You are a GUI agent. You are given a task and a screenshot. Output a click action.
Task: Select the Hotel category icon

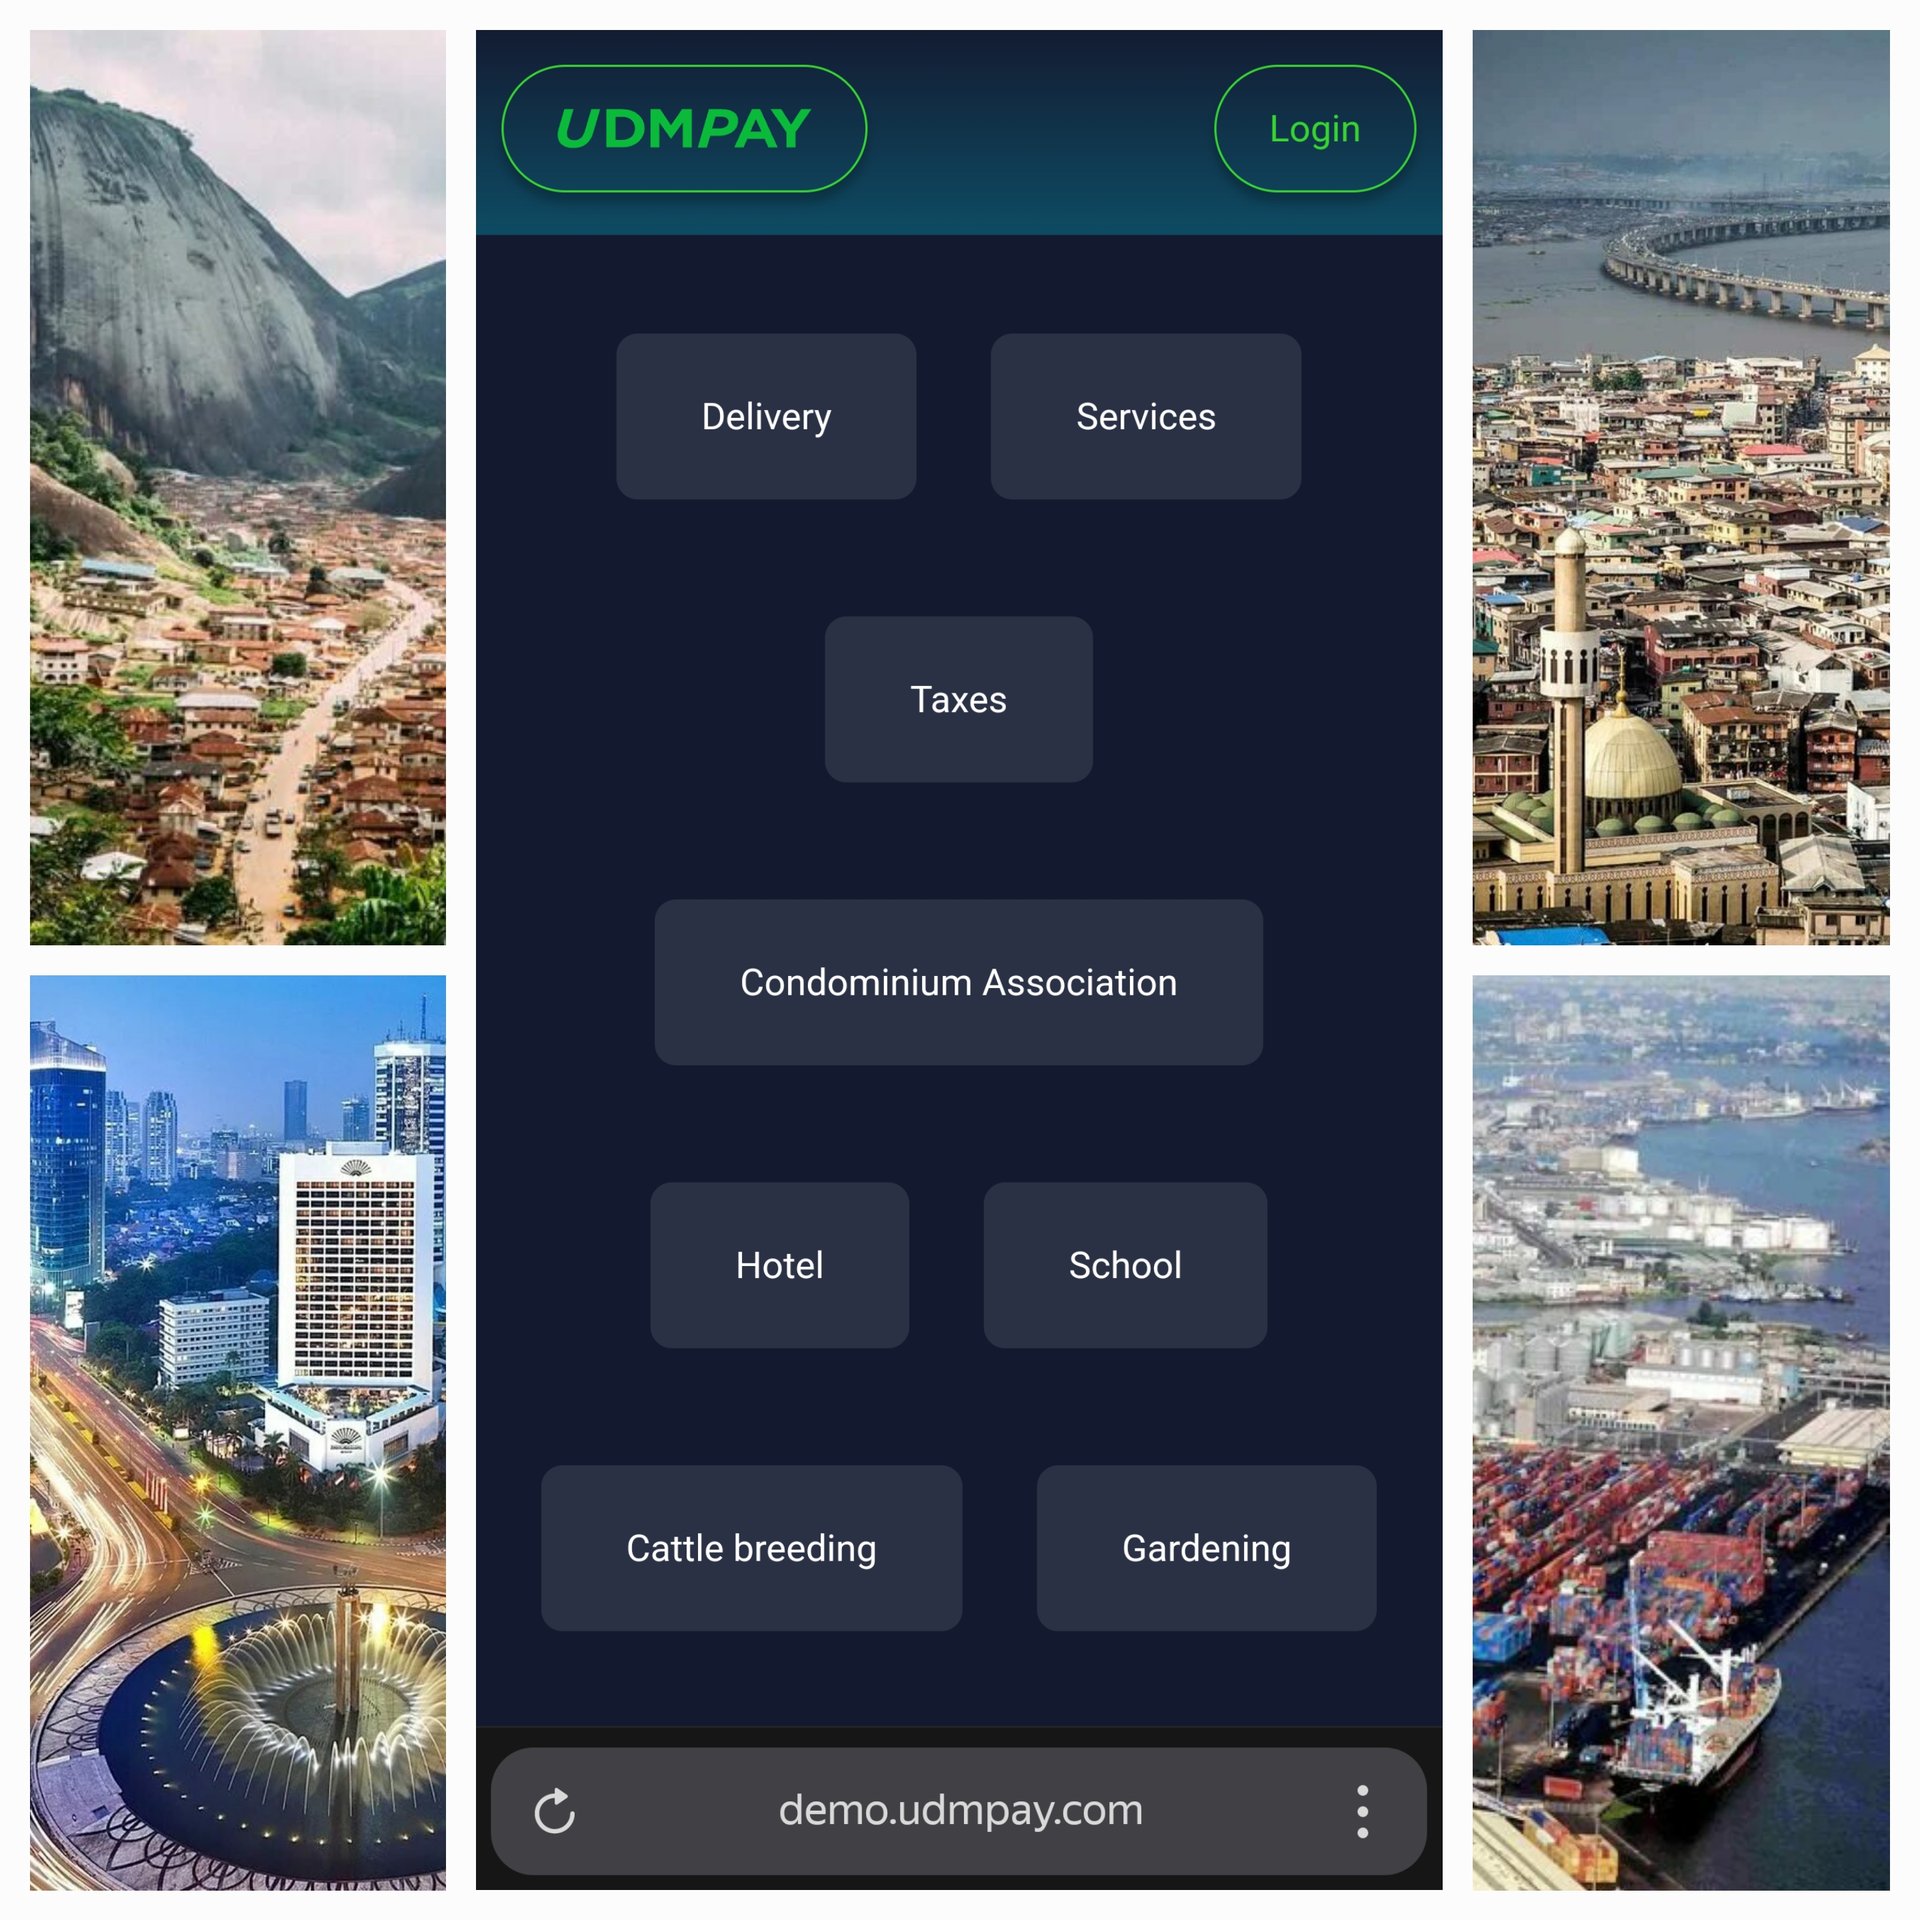pos(779,1264)
